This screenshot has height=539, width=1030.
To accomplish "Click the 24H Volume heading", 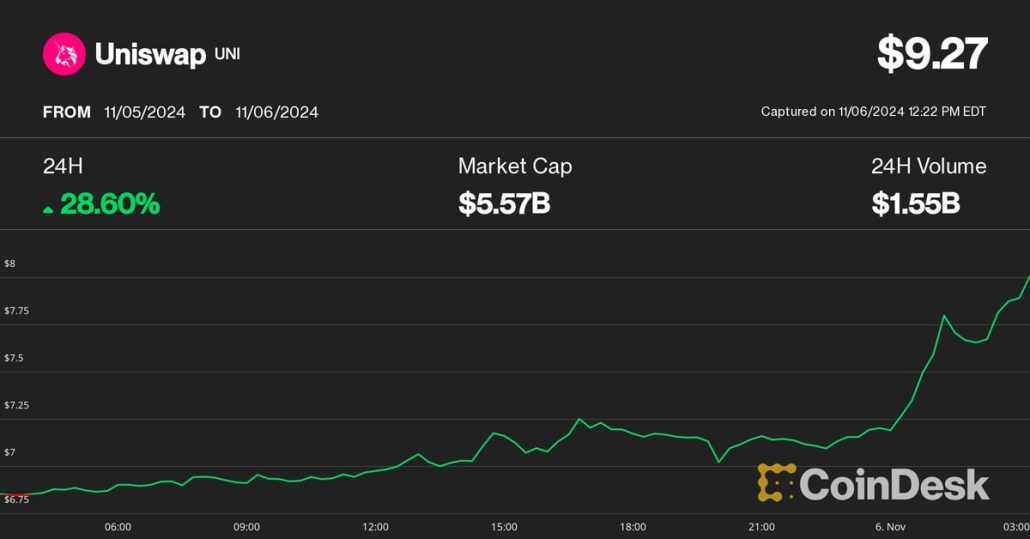I will 928,166.
